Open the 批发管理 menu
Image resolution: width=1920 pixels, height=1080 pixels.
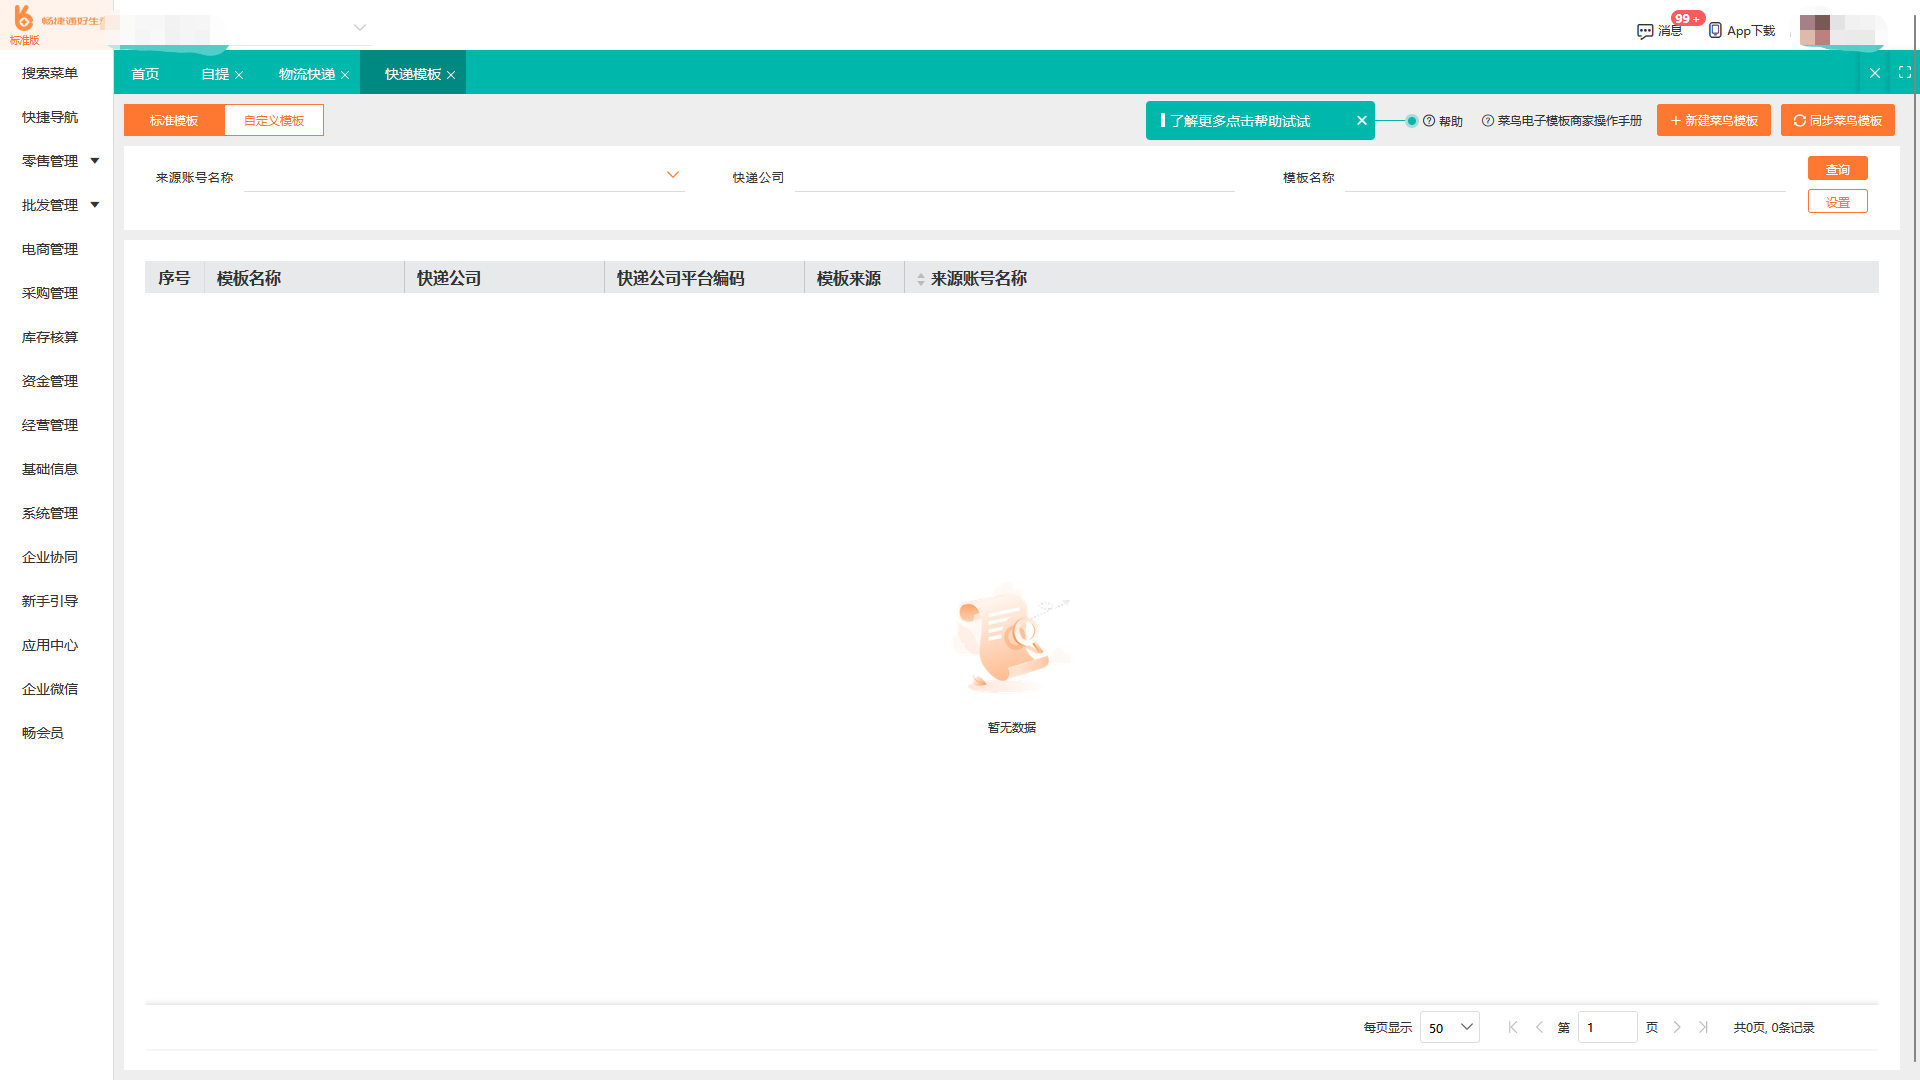pyautogui.click(x=53, y=204)
